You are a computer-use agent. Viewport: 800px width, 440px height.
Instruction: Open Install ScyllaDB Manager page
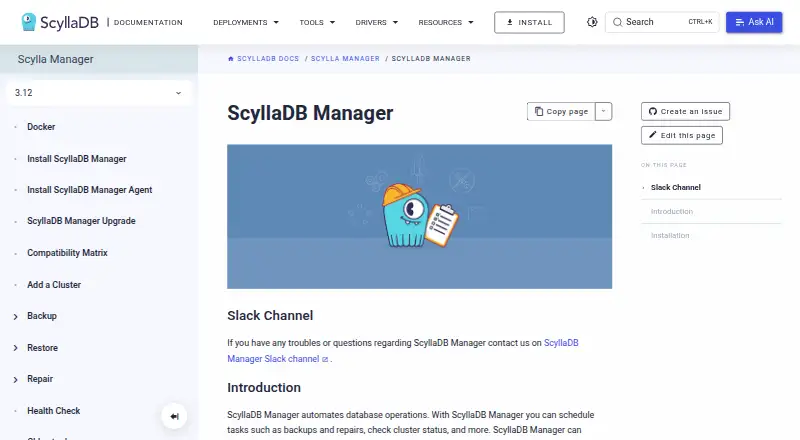[77, 159]
